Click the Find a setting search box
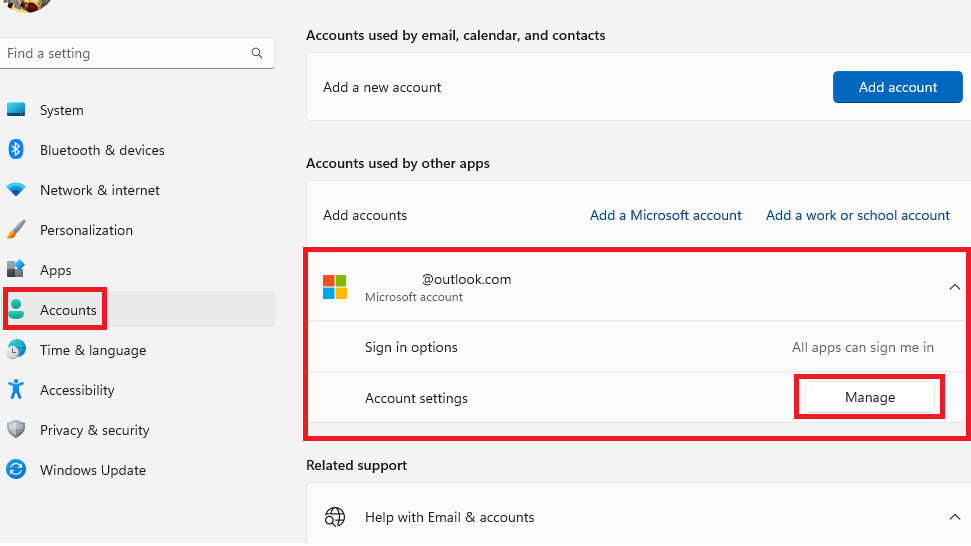The width and height of the screenshot is (971, 546). click(137, 53)
